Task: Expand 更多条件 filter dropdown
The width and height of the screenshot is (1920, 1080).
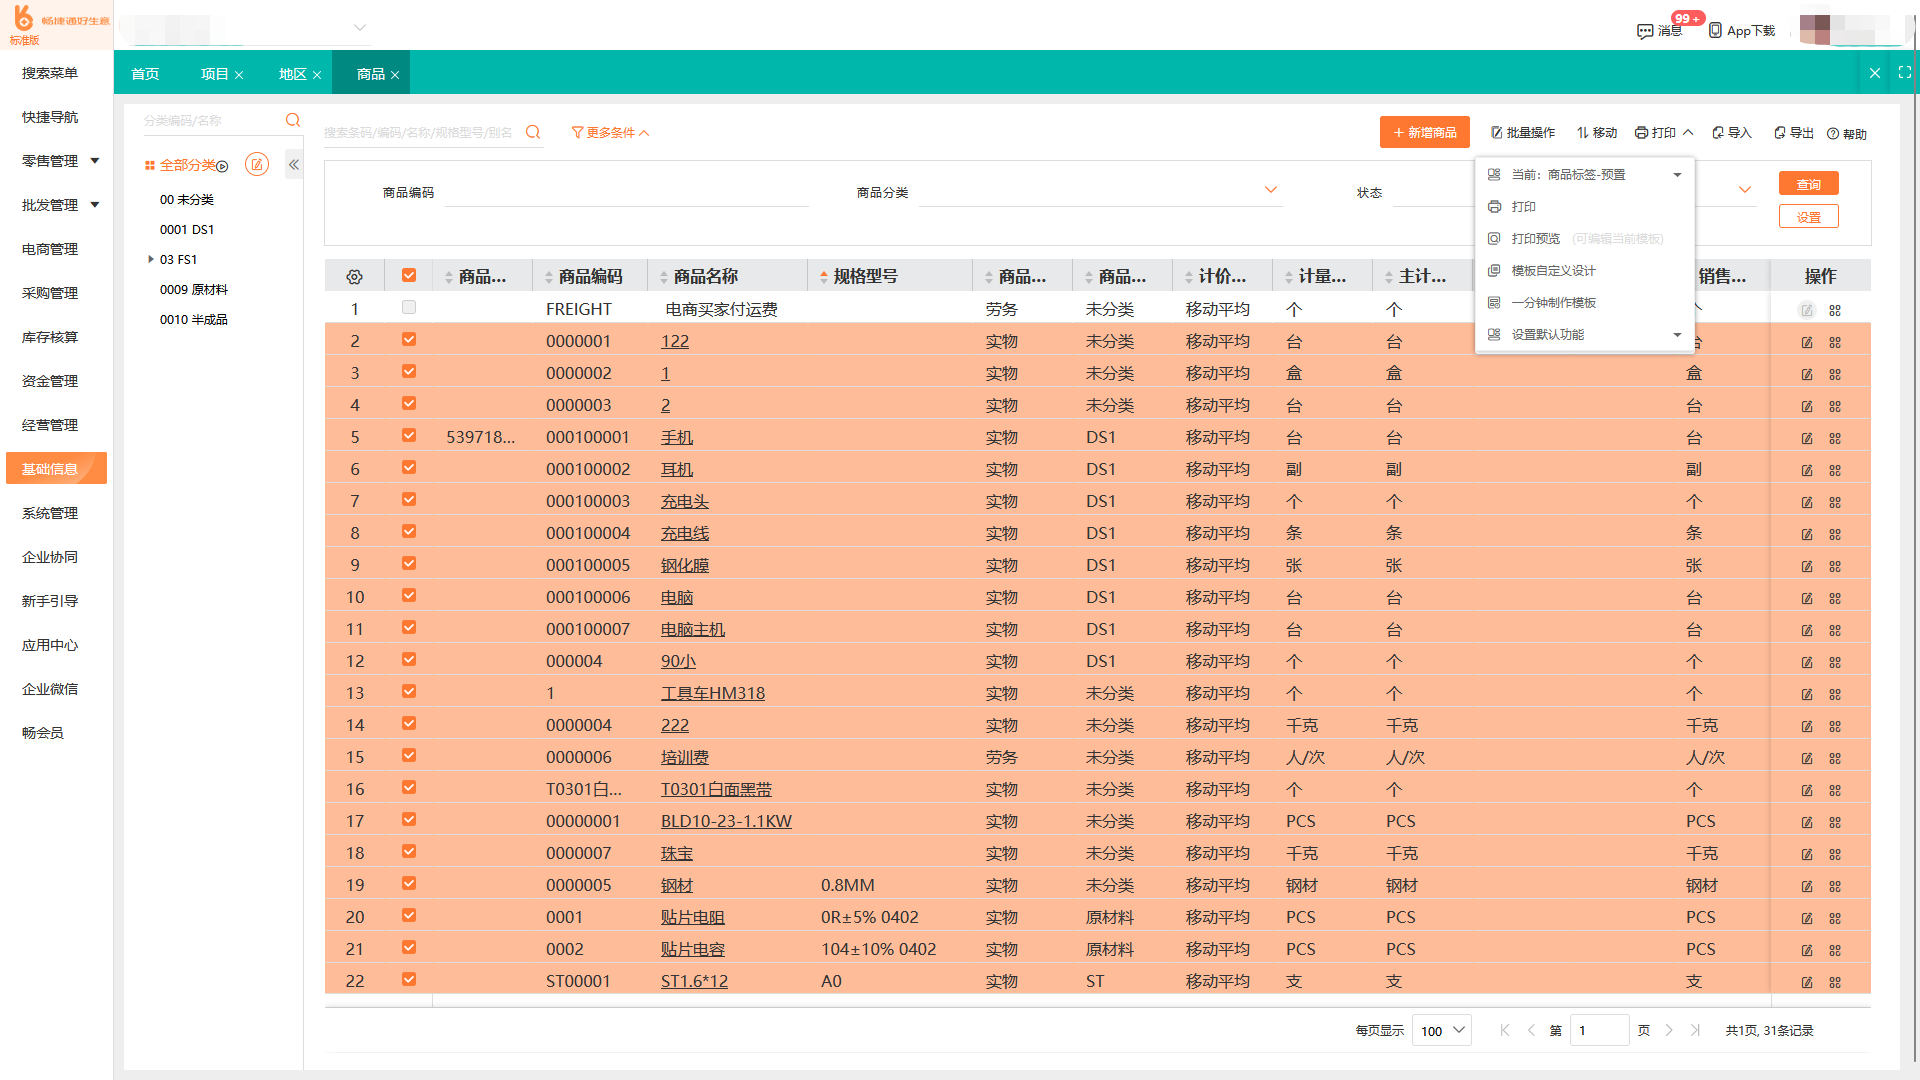Action: [613, 132]
